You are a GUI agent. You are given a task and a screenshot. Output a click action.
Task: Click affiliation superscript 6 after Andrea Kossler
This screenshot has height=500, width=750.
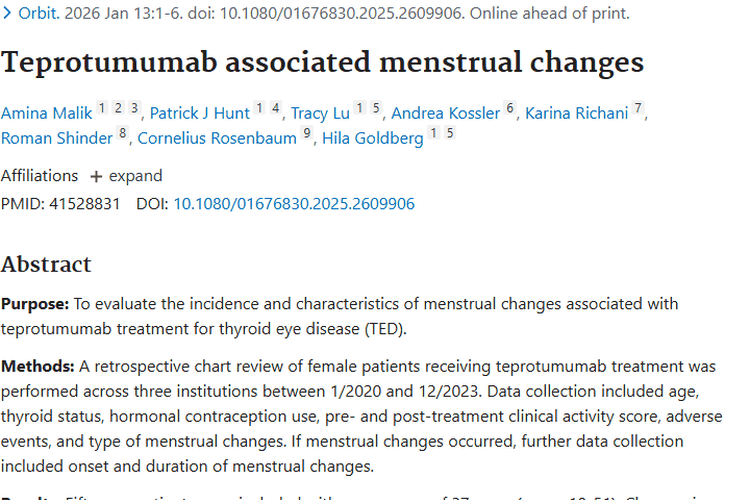click(510, 108)
